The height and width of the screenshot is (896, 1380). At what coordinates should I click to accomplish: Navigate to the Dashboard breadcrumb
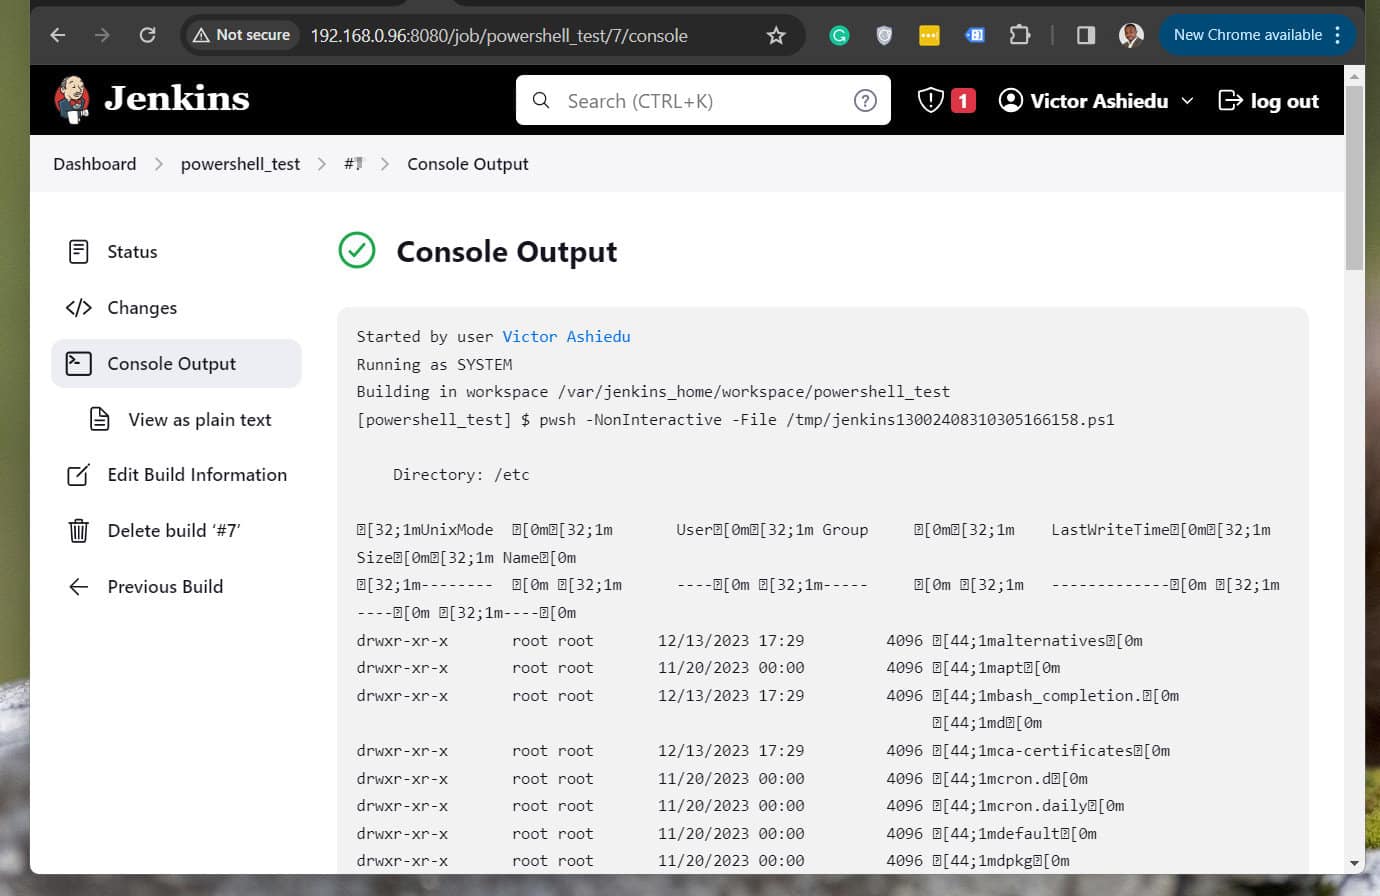point(94,163)
